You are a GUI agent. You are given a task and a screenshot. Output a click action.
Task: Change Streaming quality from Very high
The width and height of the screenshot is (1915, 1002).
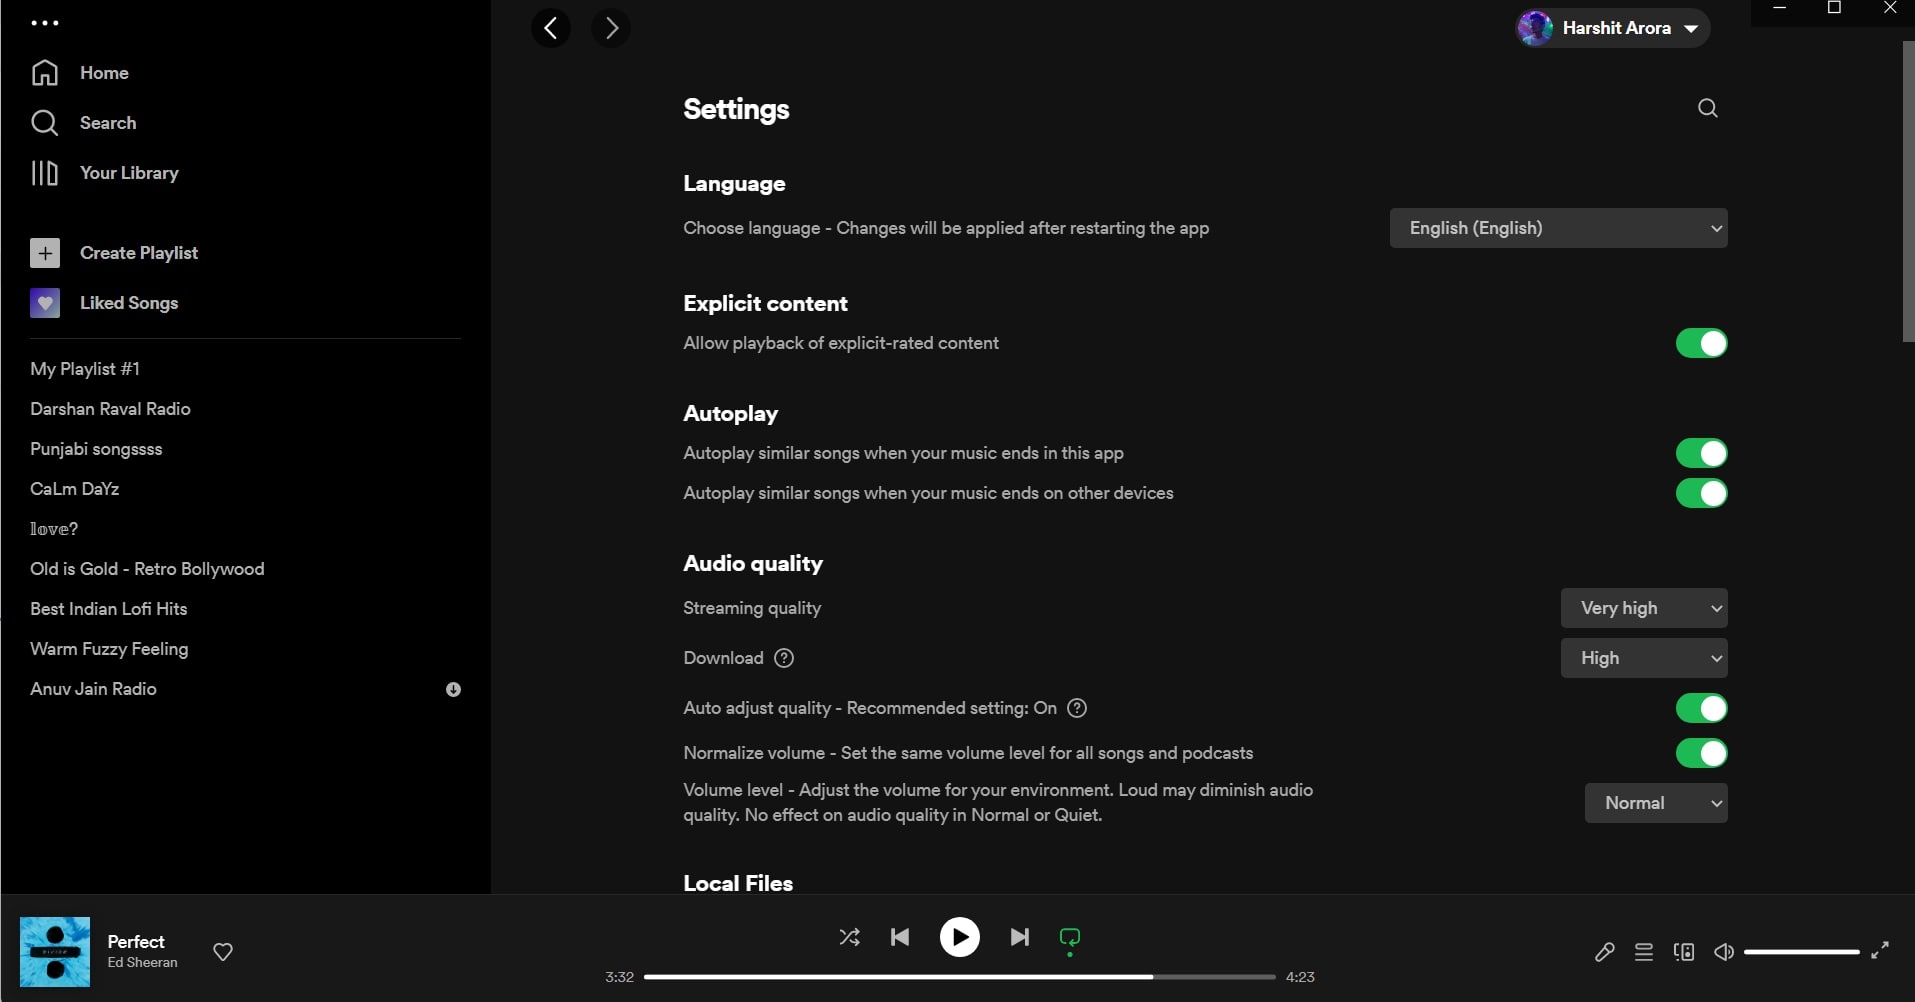tap(1643, 608)
